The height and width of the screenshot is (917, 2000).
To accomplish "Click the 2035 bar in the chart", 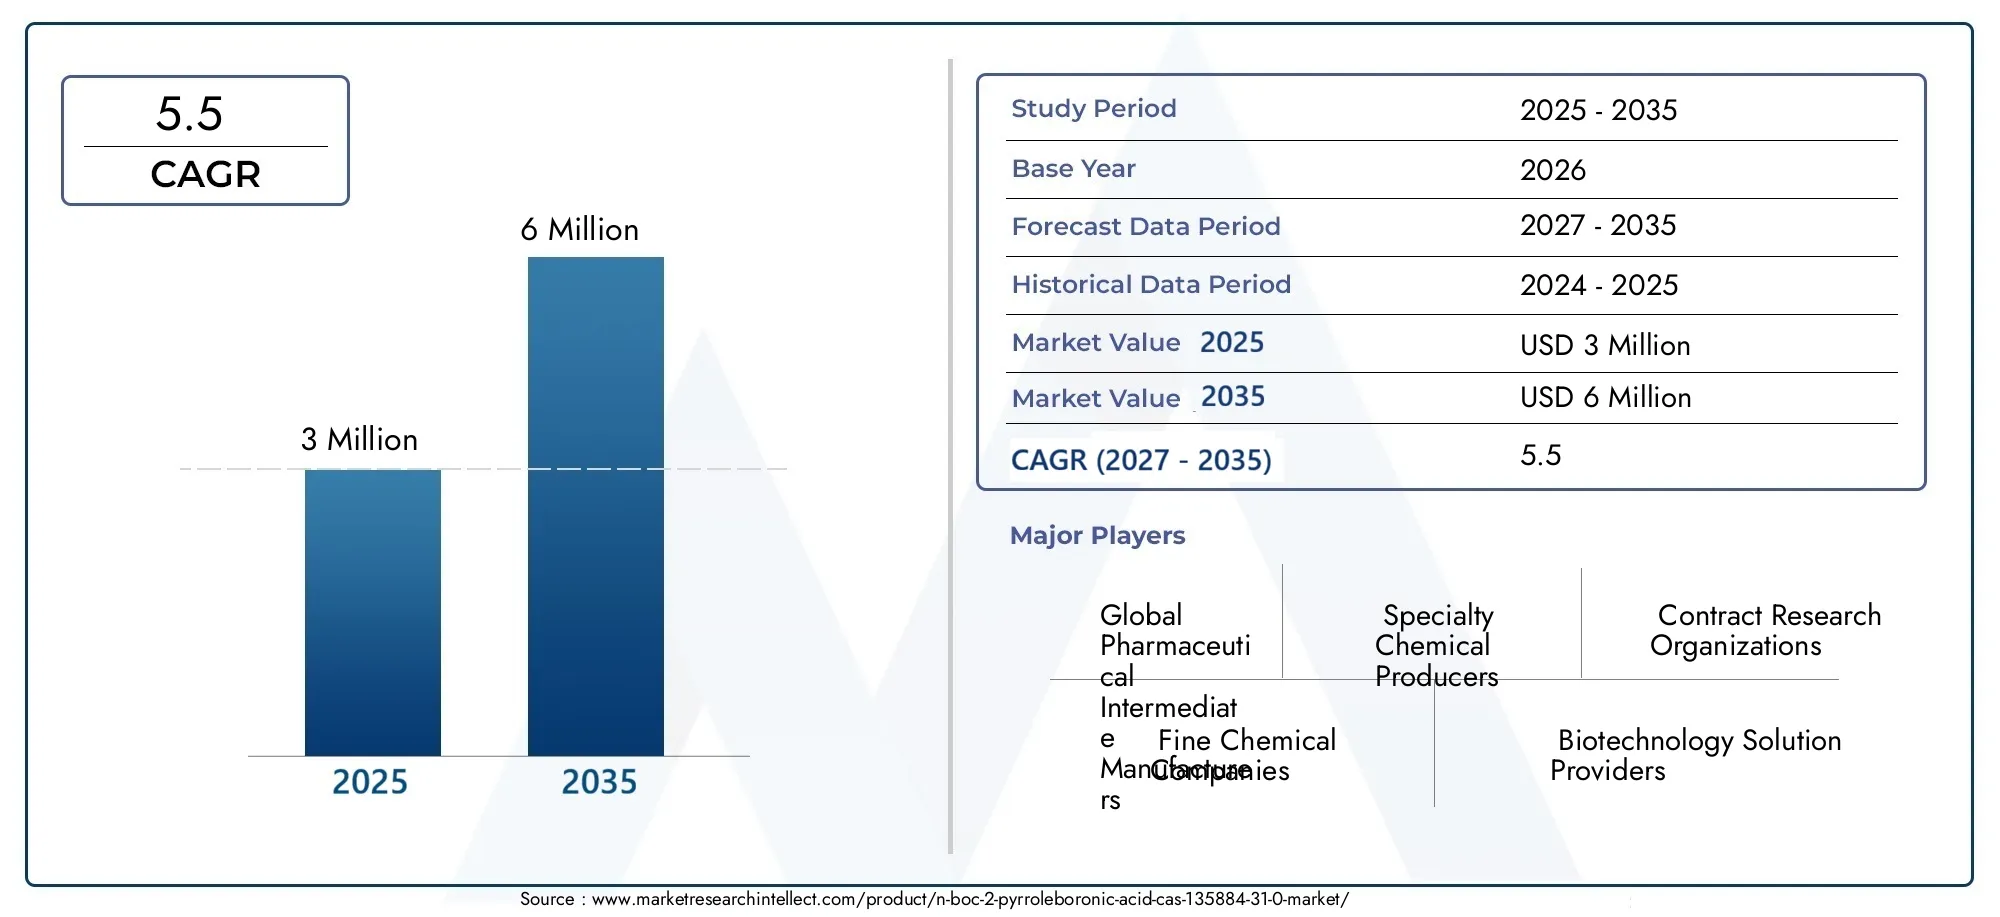I will 596,506.
